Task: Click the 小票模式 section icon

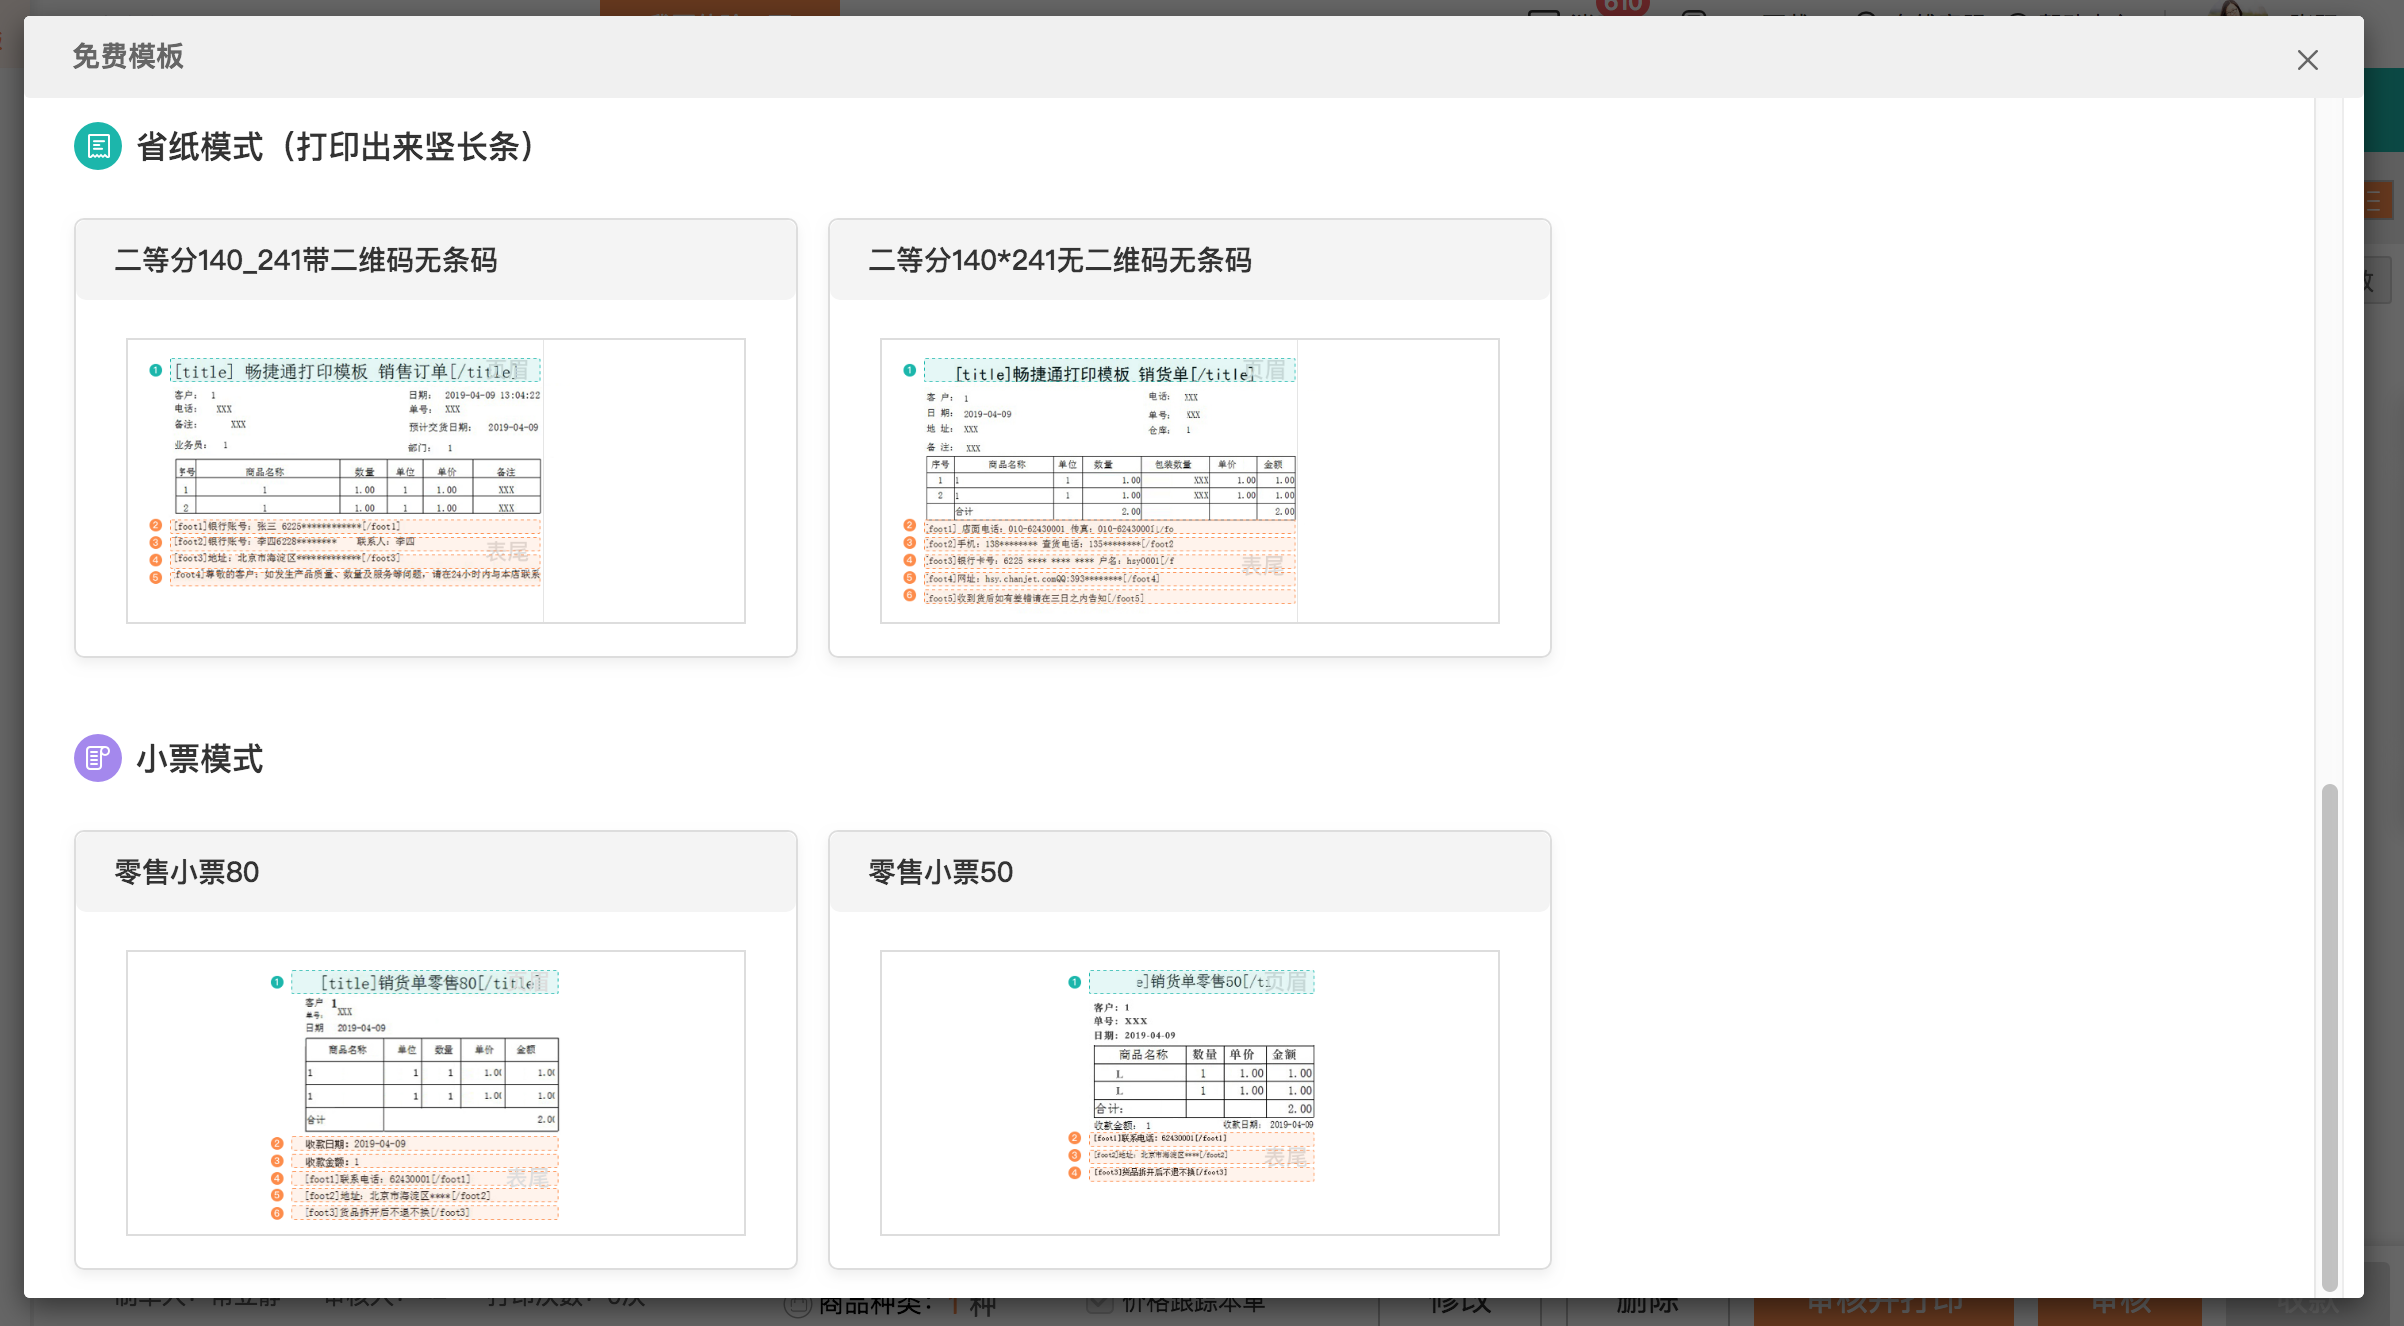Action: point(96,758)
